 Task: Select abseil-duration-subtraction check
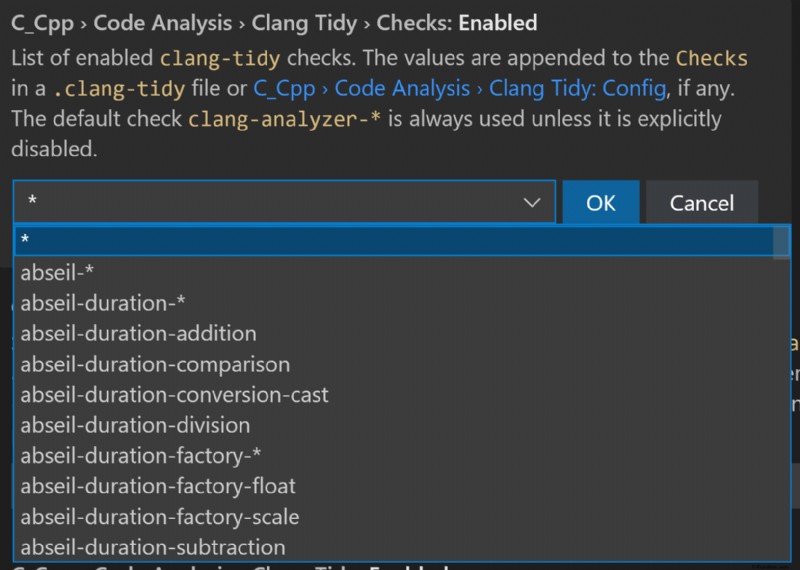coord(153,547)
